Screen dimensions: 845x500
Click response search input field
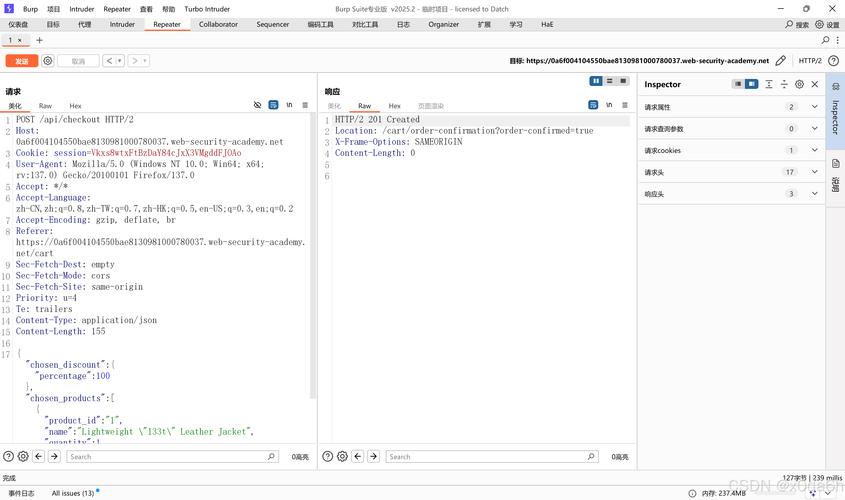coord(492,456)
